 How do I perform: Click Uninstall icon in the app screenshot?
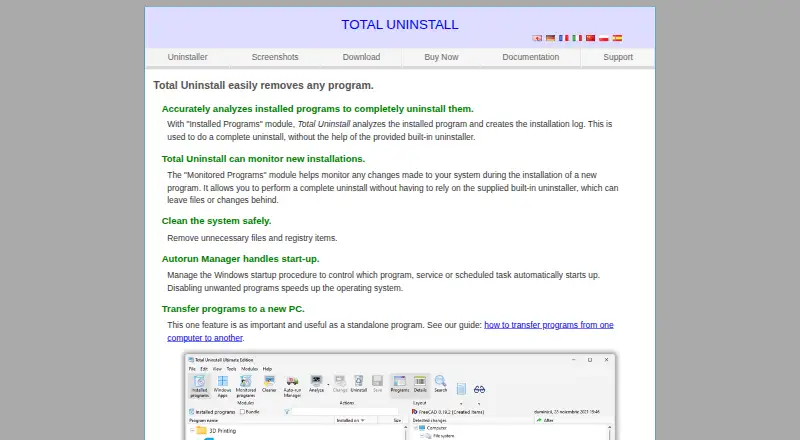(359, 384)
